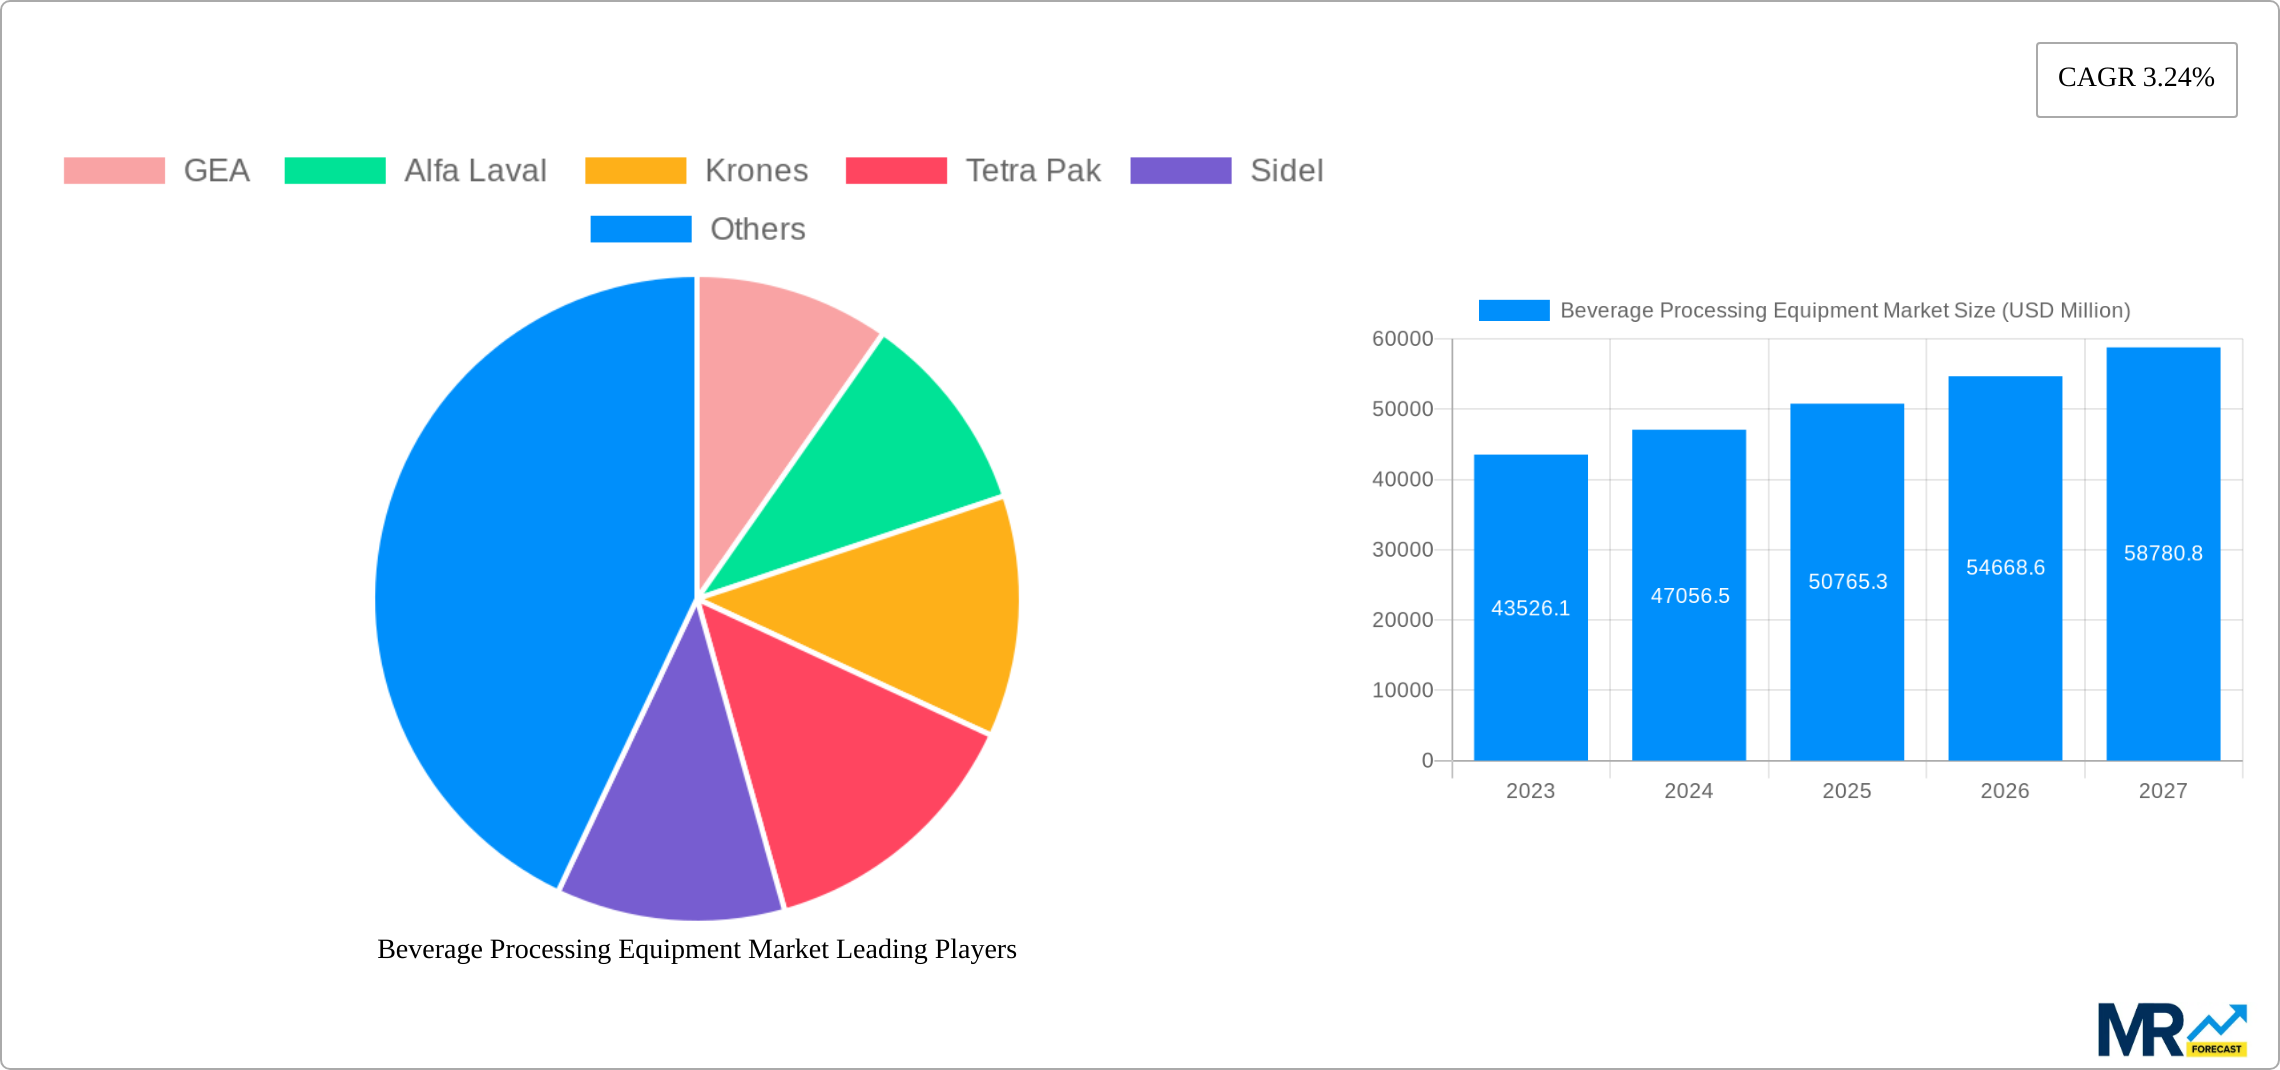
Task: Select the bar labeled 50765.3
Action: (x=1848, y=580)
